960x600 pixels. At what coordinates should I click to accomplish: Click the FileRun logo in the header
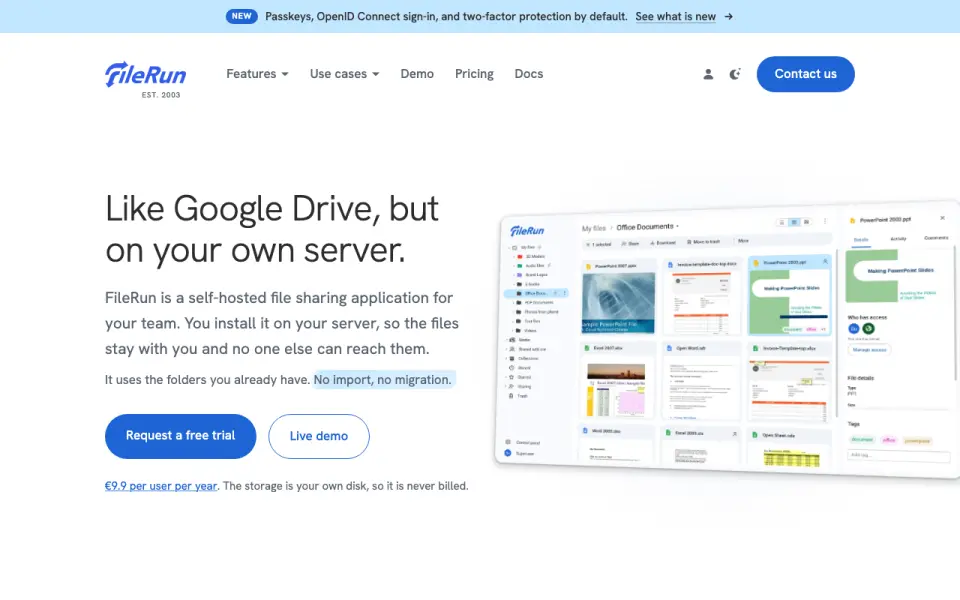tap(146, 79)
